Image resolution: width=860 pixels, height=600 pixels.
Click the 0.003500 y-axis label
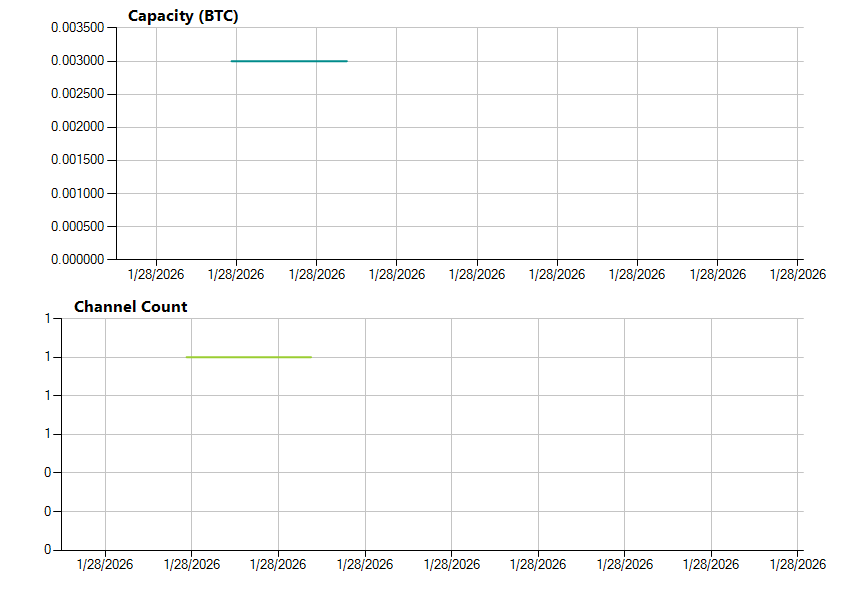[x=77, y=28]
